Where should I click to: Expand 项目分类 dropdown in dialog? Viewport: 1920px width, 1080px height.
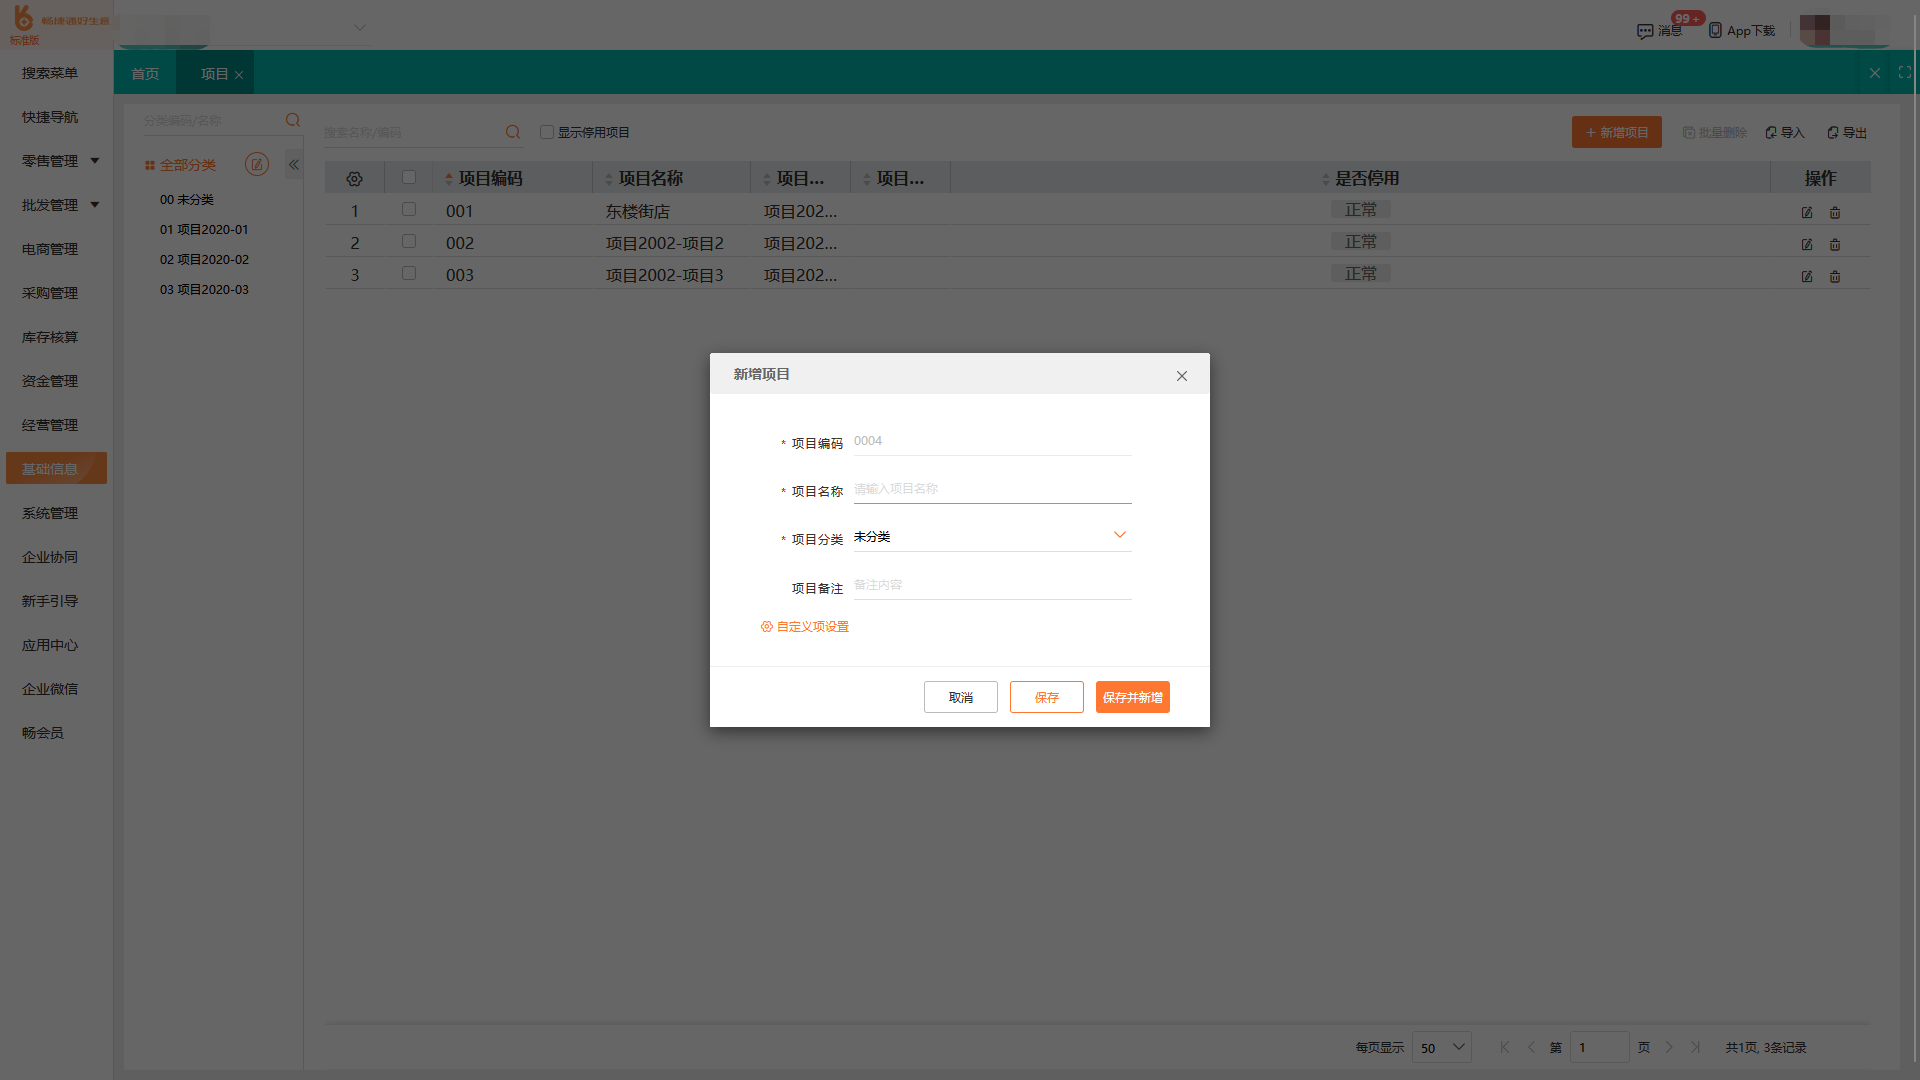point(1120,535)
